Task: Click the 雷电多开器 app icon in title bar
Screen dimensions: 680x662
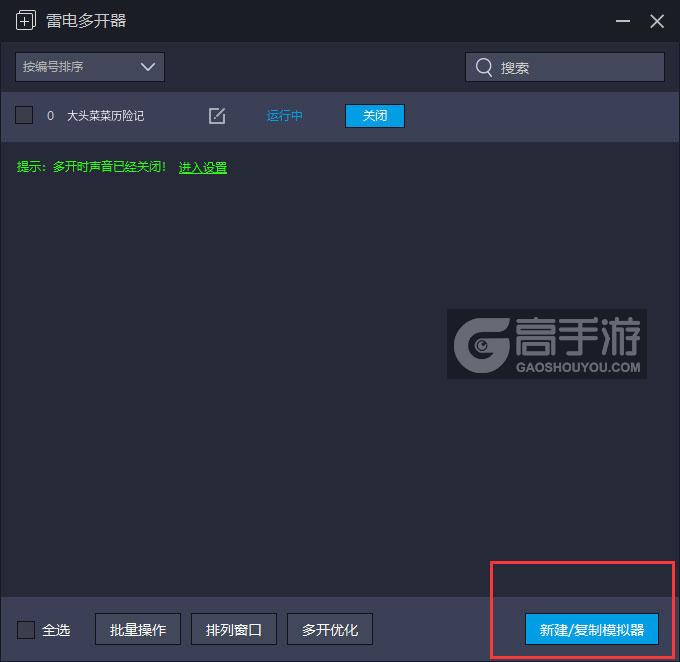Action: point(25,21)
